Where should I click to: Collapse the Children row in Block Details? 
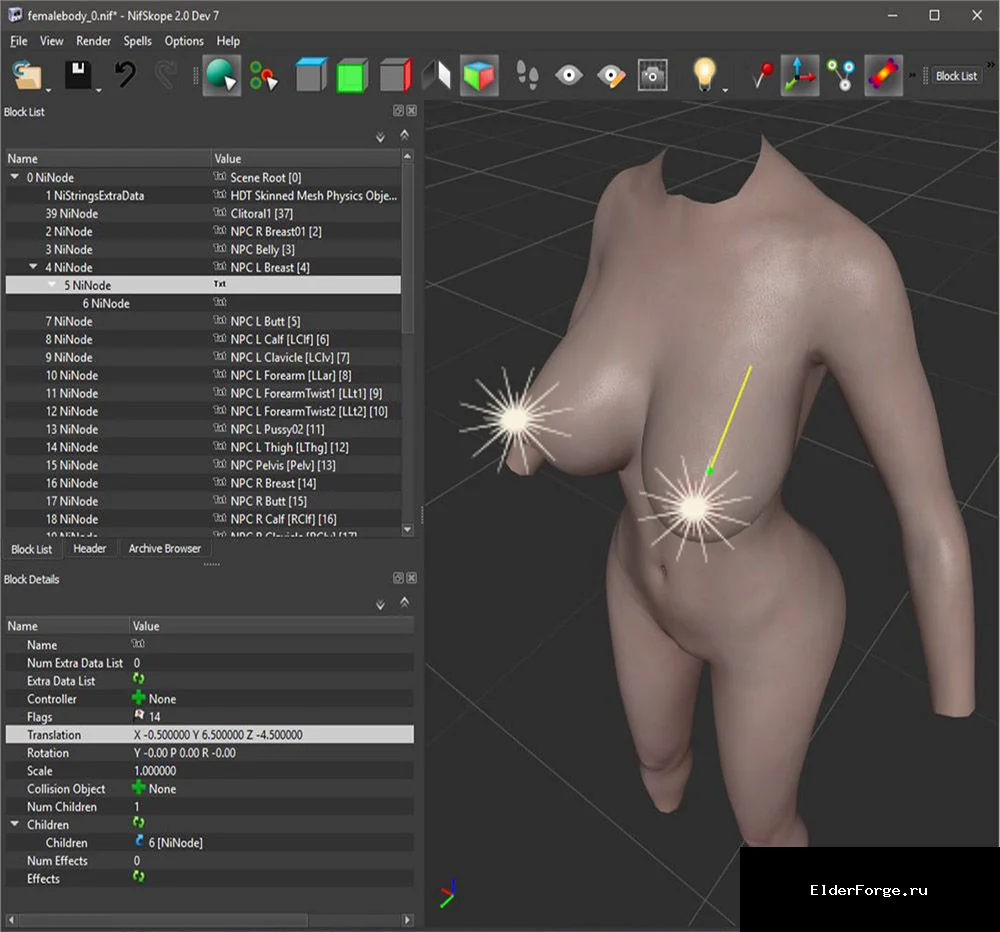pos(15,825)
